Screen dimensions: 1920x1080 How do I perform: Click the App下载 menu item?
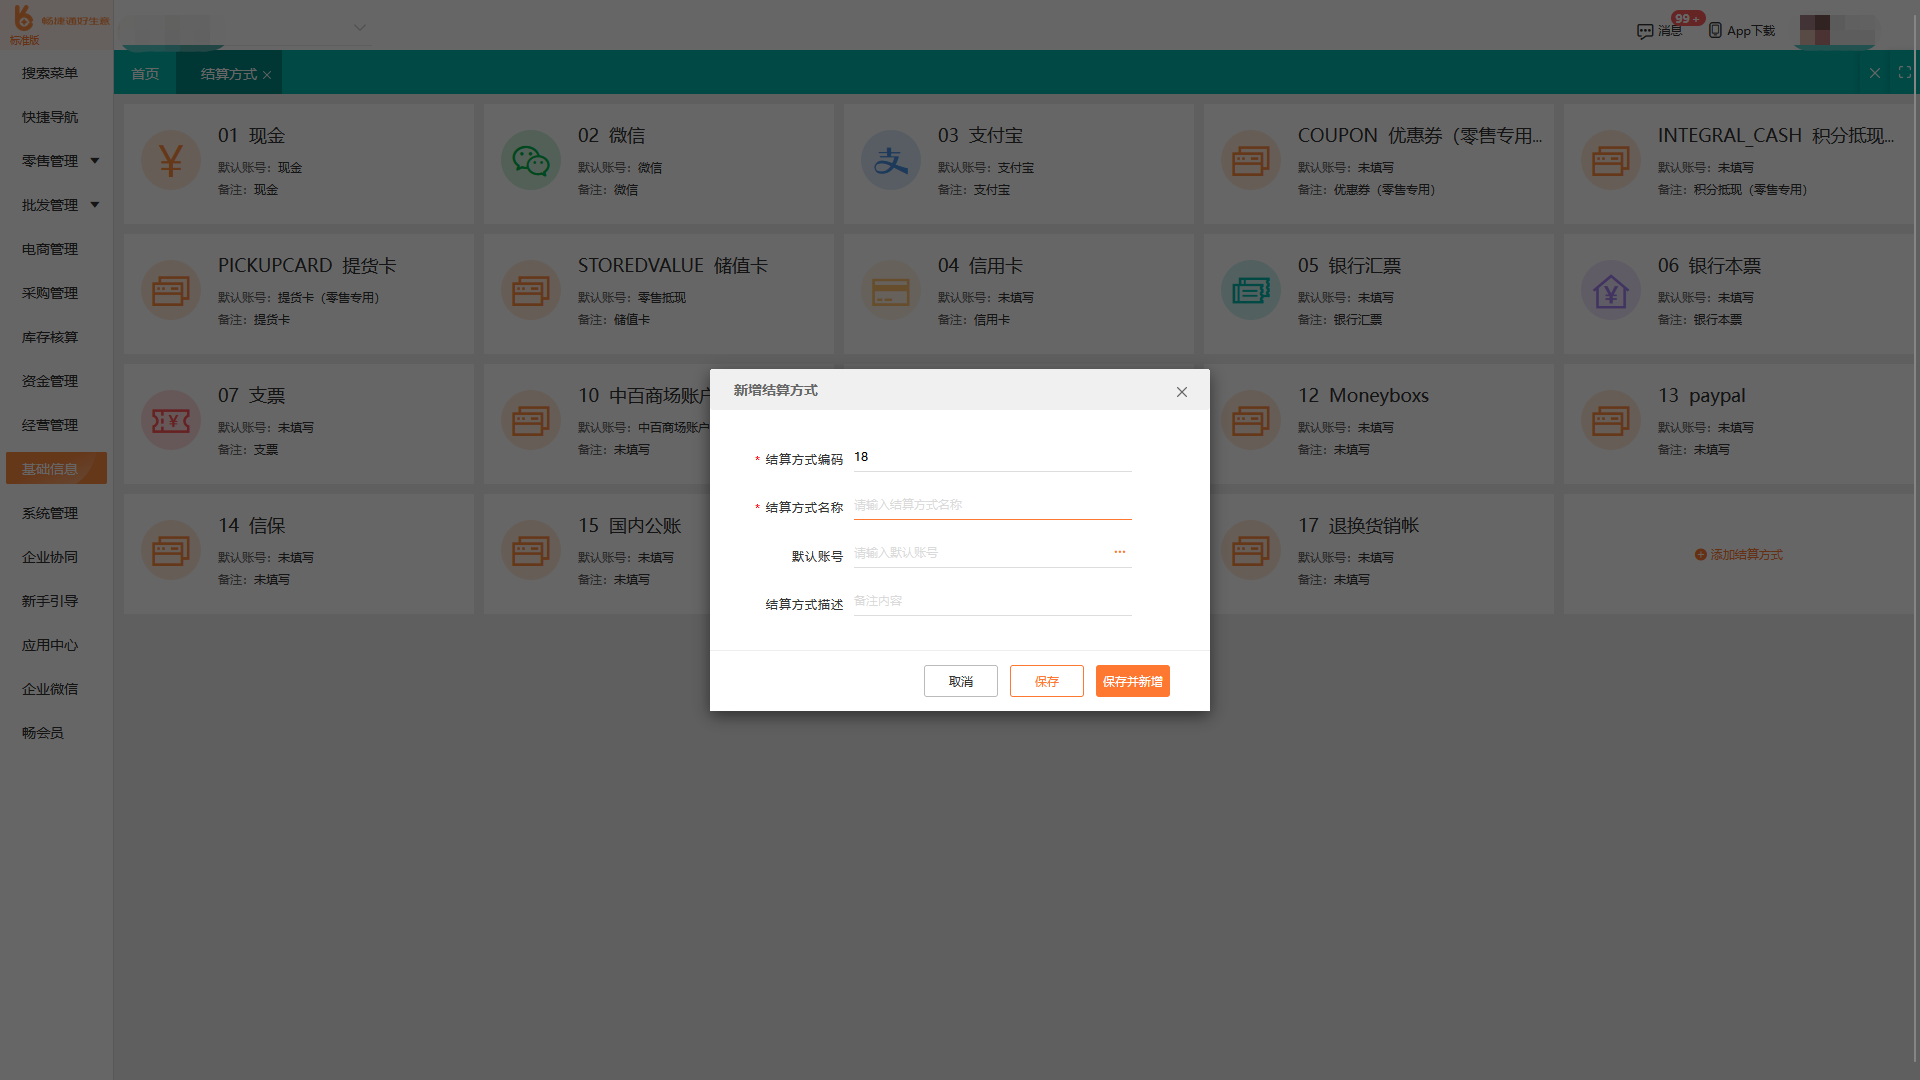point(1743,29)
